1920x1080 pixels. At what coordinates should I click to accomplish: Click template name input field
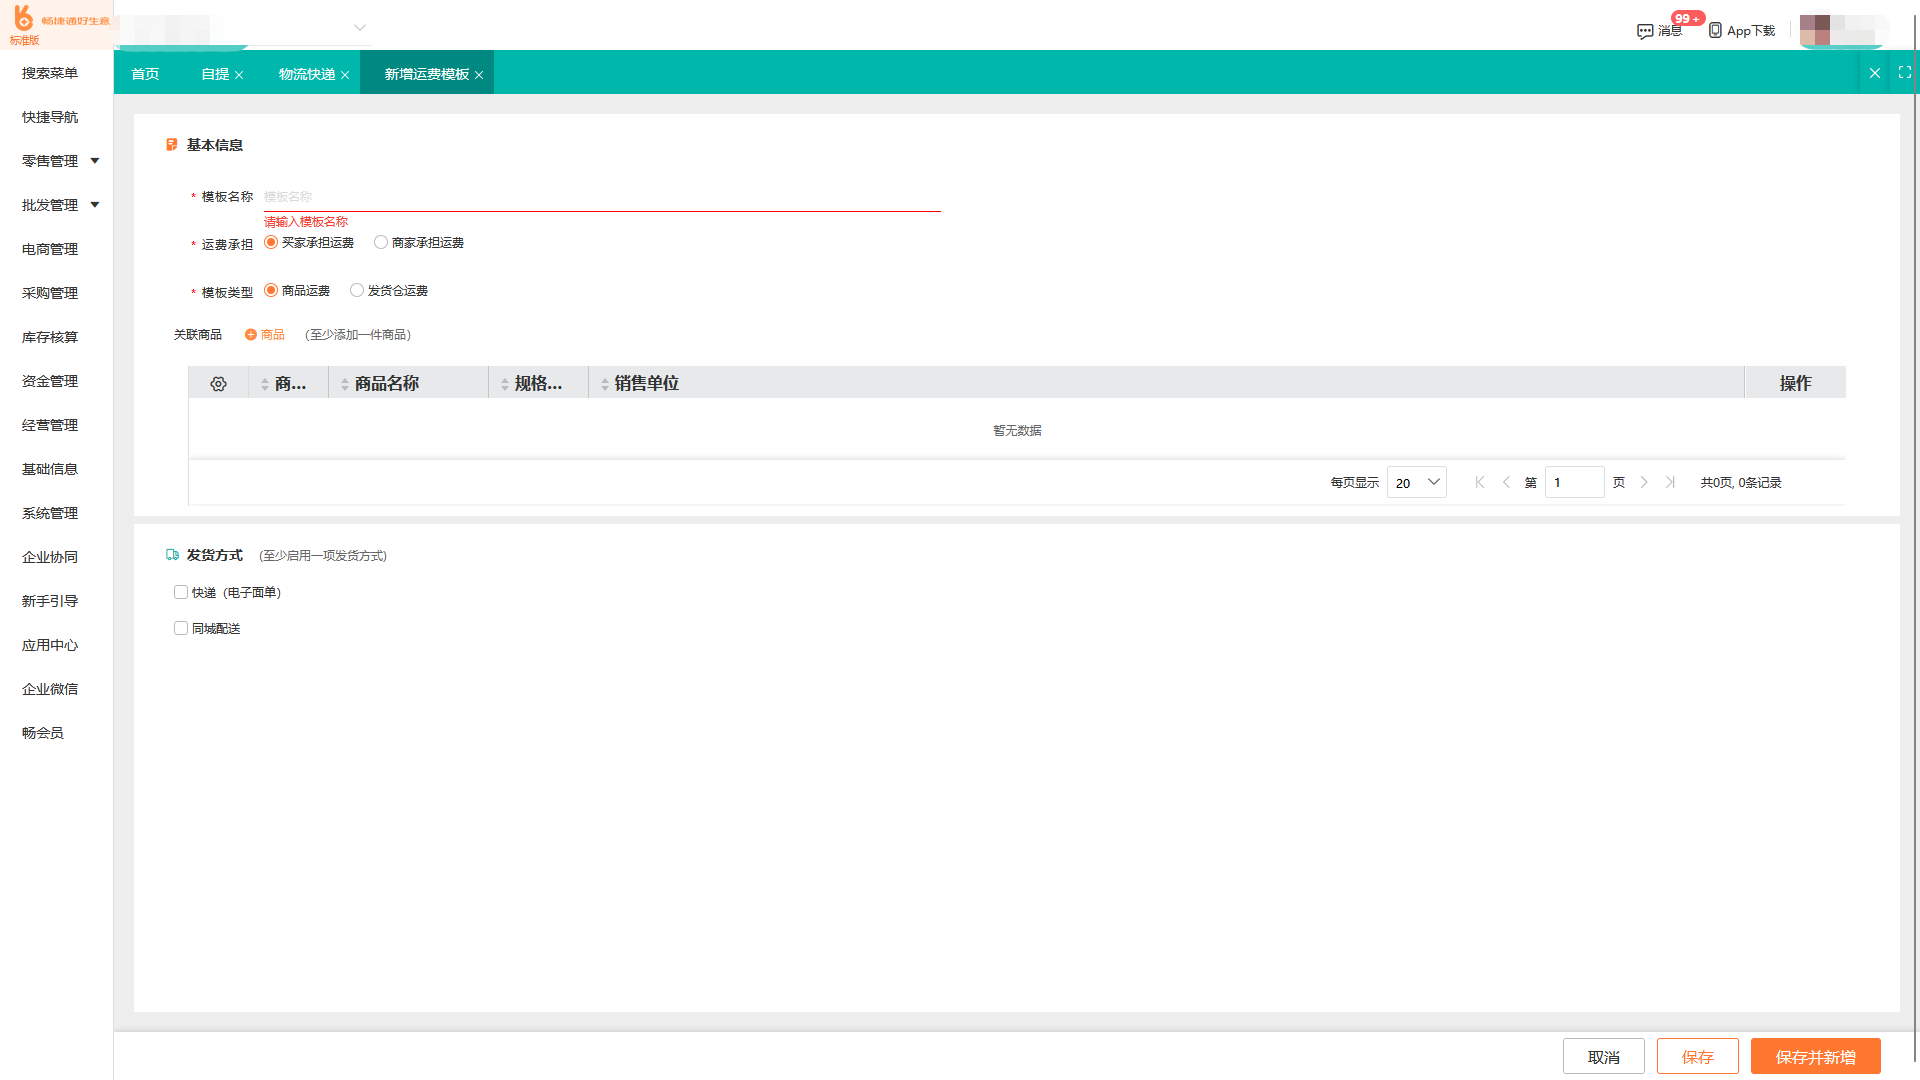(600, 195)
